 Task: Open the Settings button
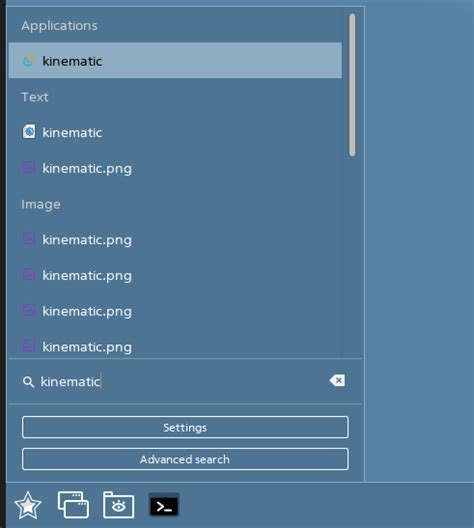(x=185, y=427)
